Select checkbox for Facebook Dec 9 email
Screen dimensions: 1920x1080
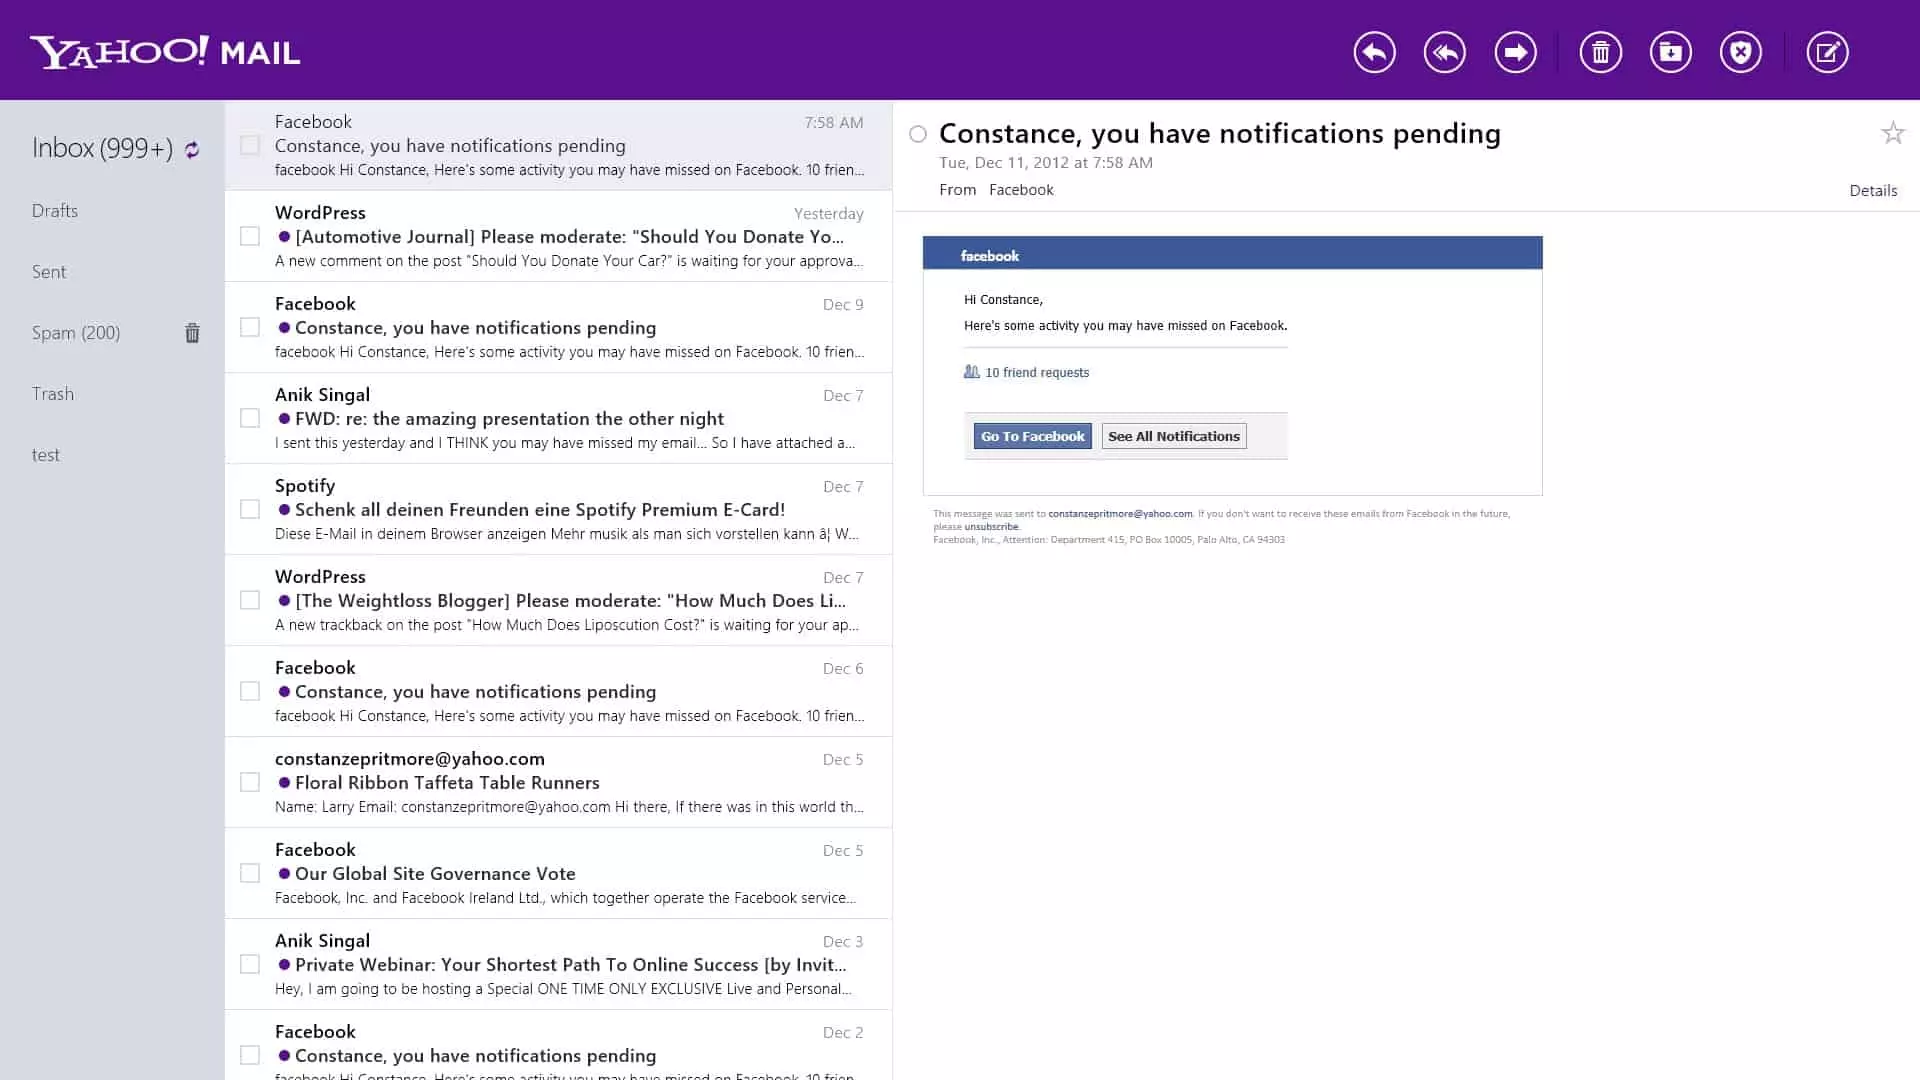coord(249,327)
